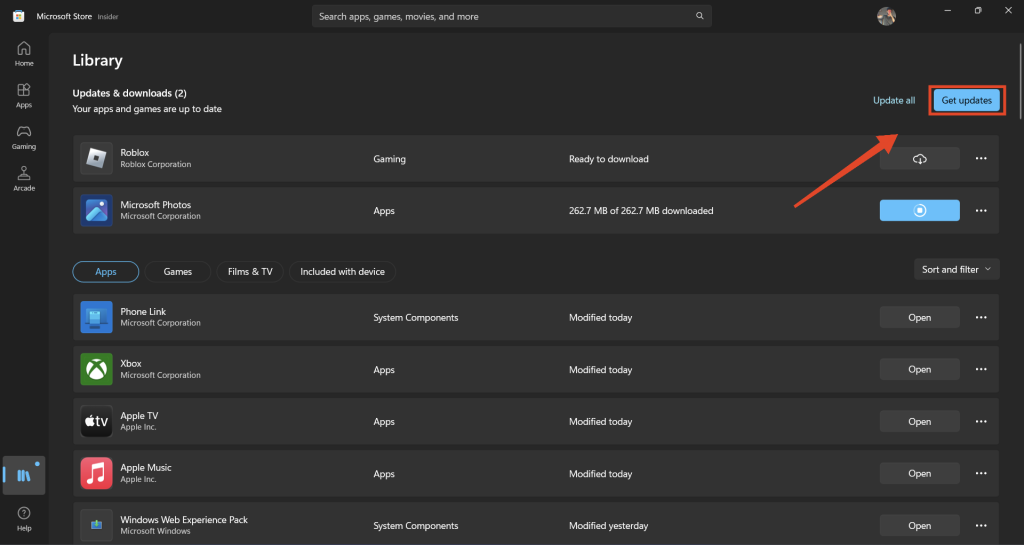Click the Microsoft Photos app icon
This screenshot has width=1024, height=545.
click(97, 210)
